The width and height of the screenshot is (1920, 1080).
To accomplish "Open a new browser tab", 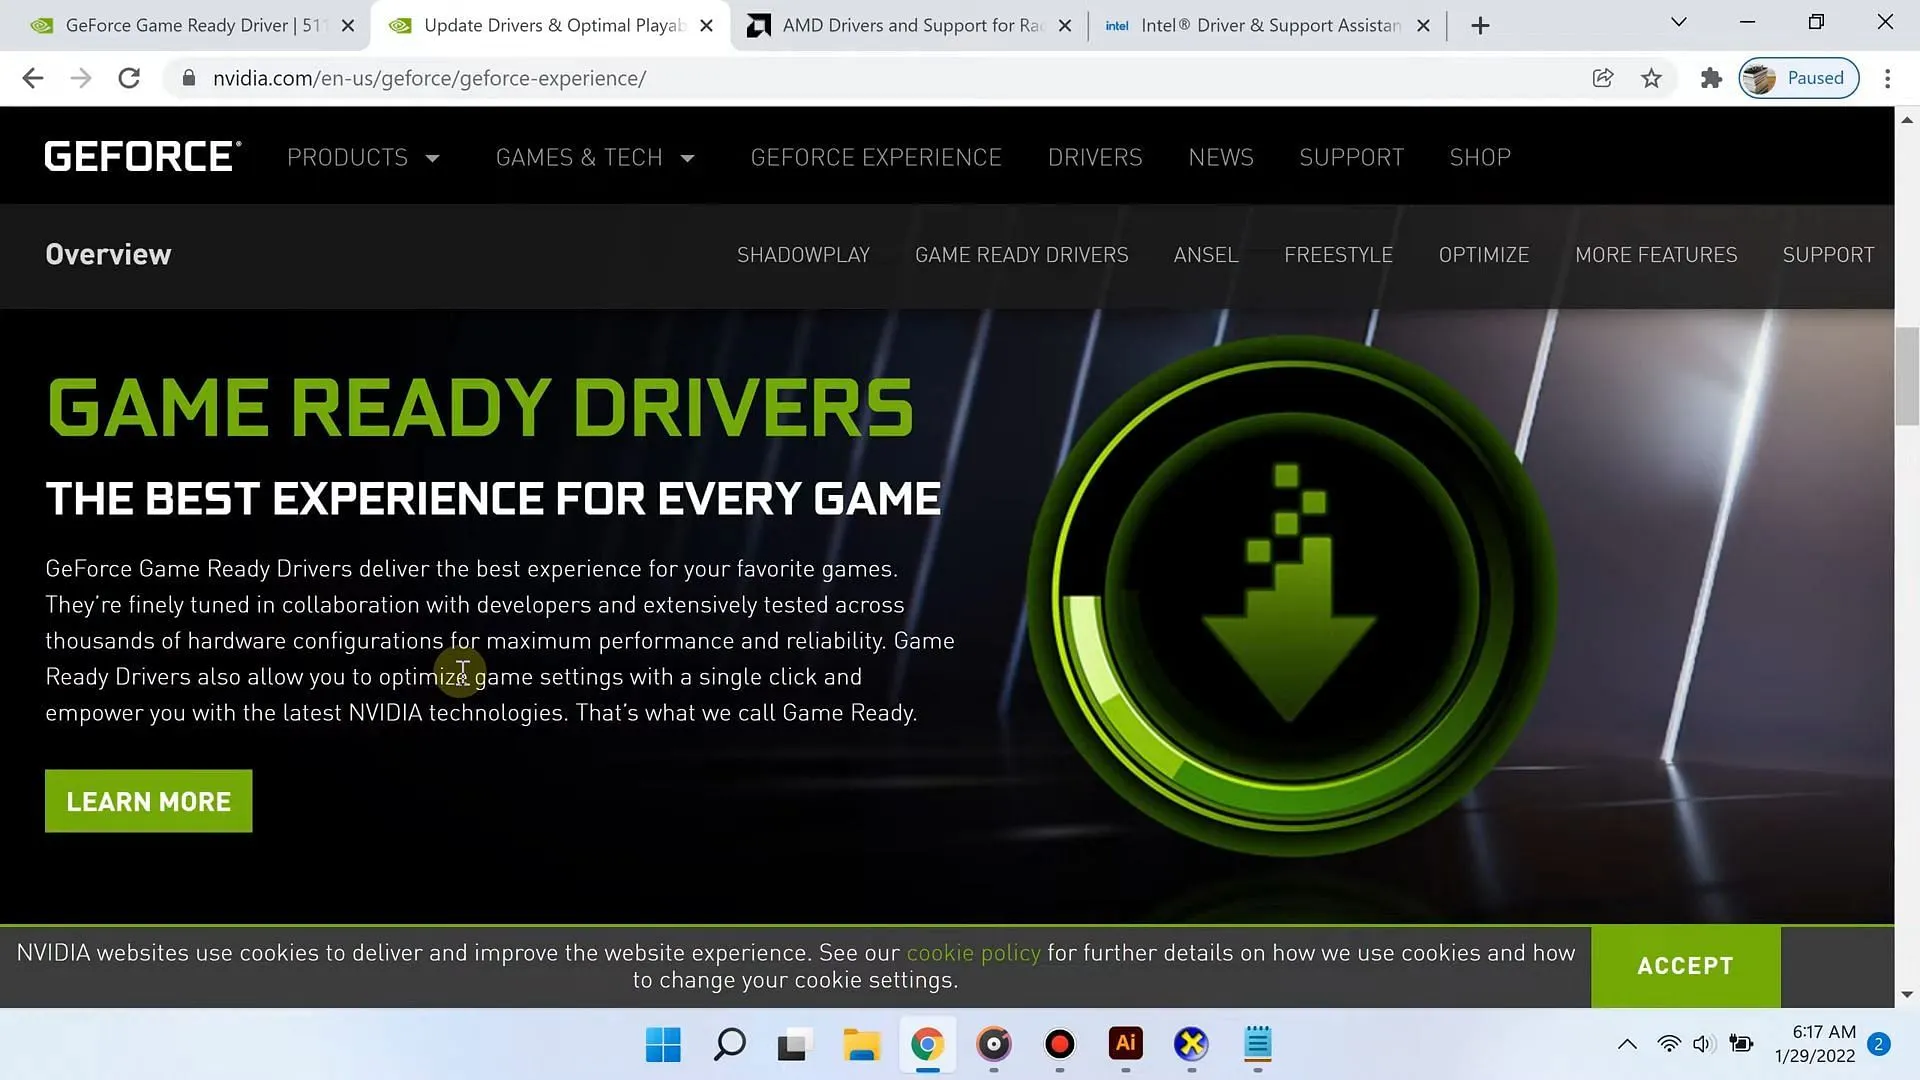I will 1480,26.
